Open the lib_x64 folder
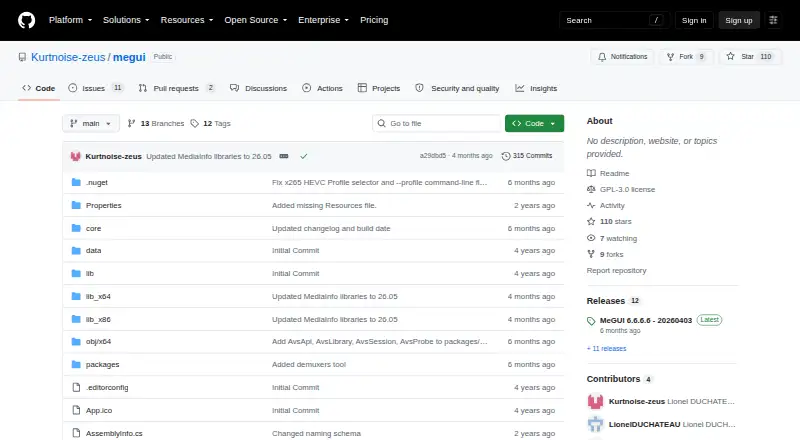This screenshot has width=800, height=440. 98,297
